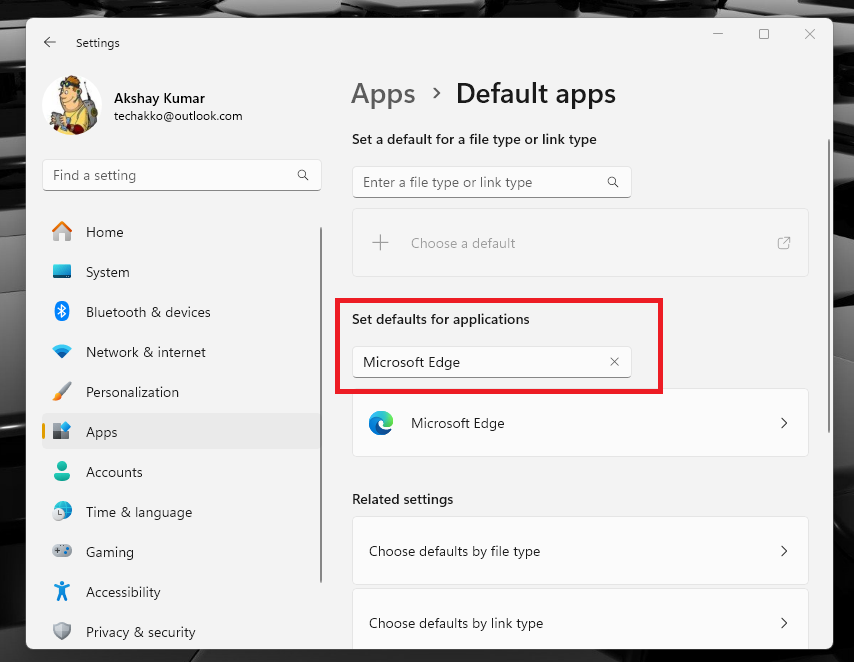
Task: Expand the Microsoft Edge result chevron
Action: pos(784,423)
